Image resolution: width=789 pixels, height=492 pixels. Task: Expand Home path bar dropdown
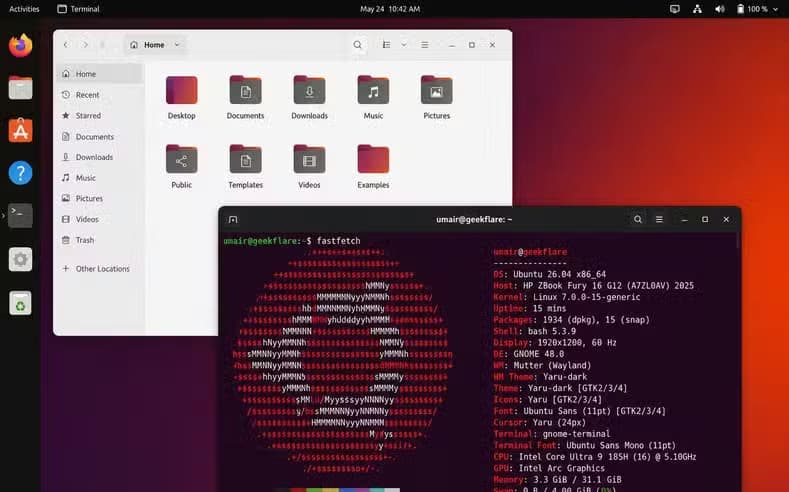[x=177, y=45]
